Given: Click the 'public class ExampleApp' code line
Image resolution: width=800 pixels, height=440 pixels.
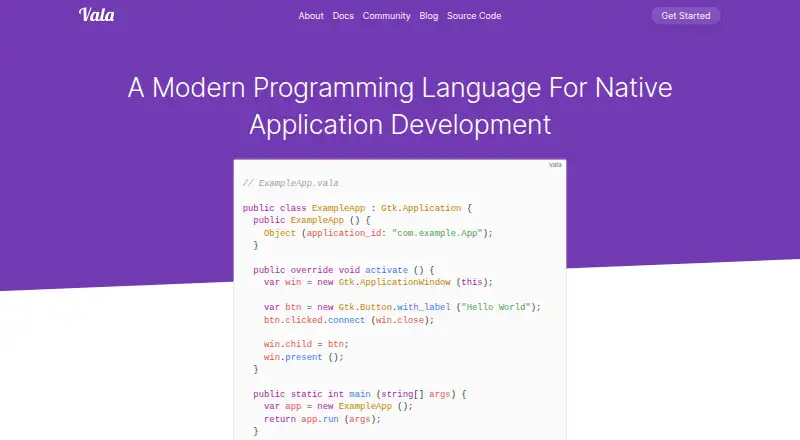Looking at the screenshot, I should [357, 208].
